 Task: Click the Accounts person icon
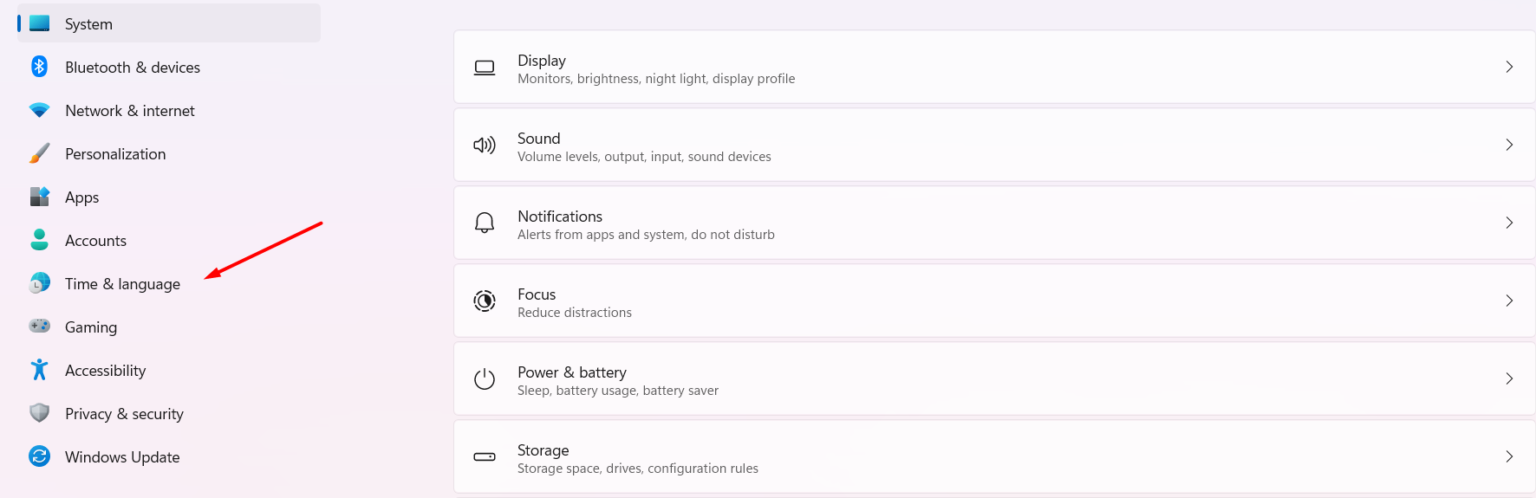(40, 240)
